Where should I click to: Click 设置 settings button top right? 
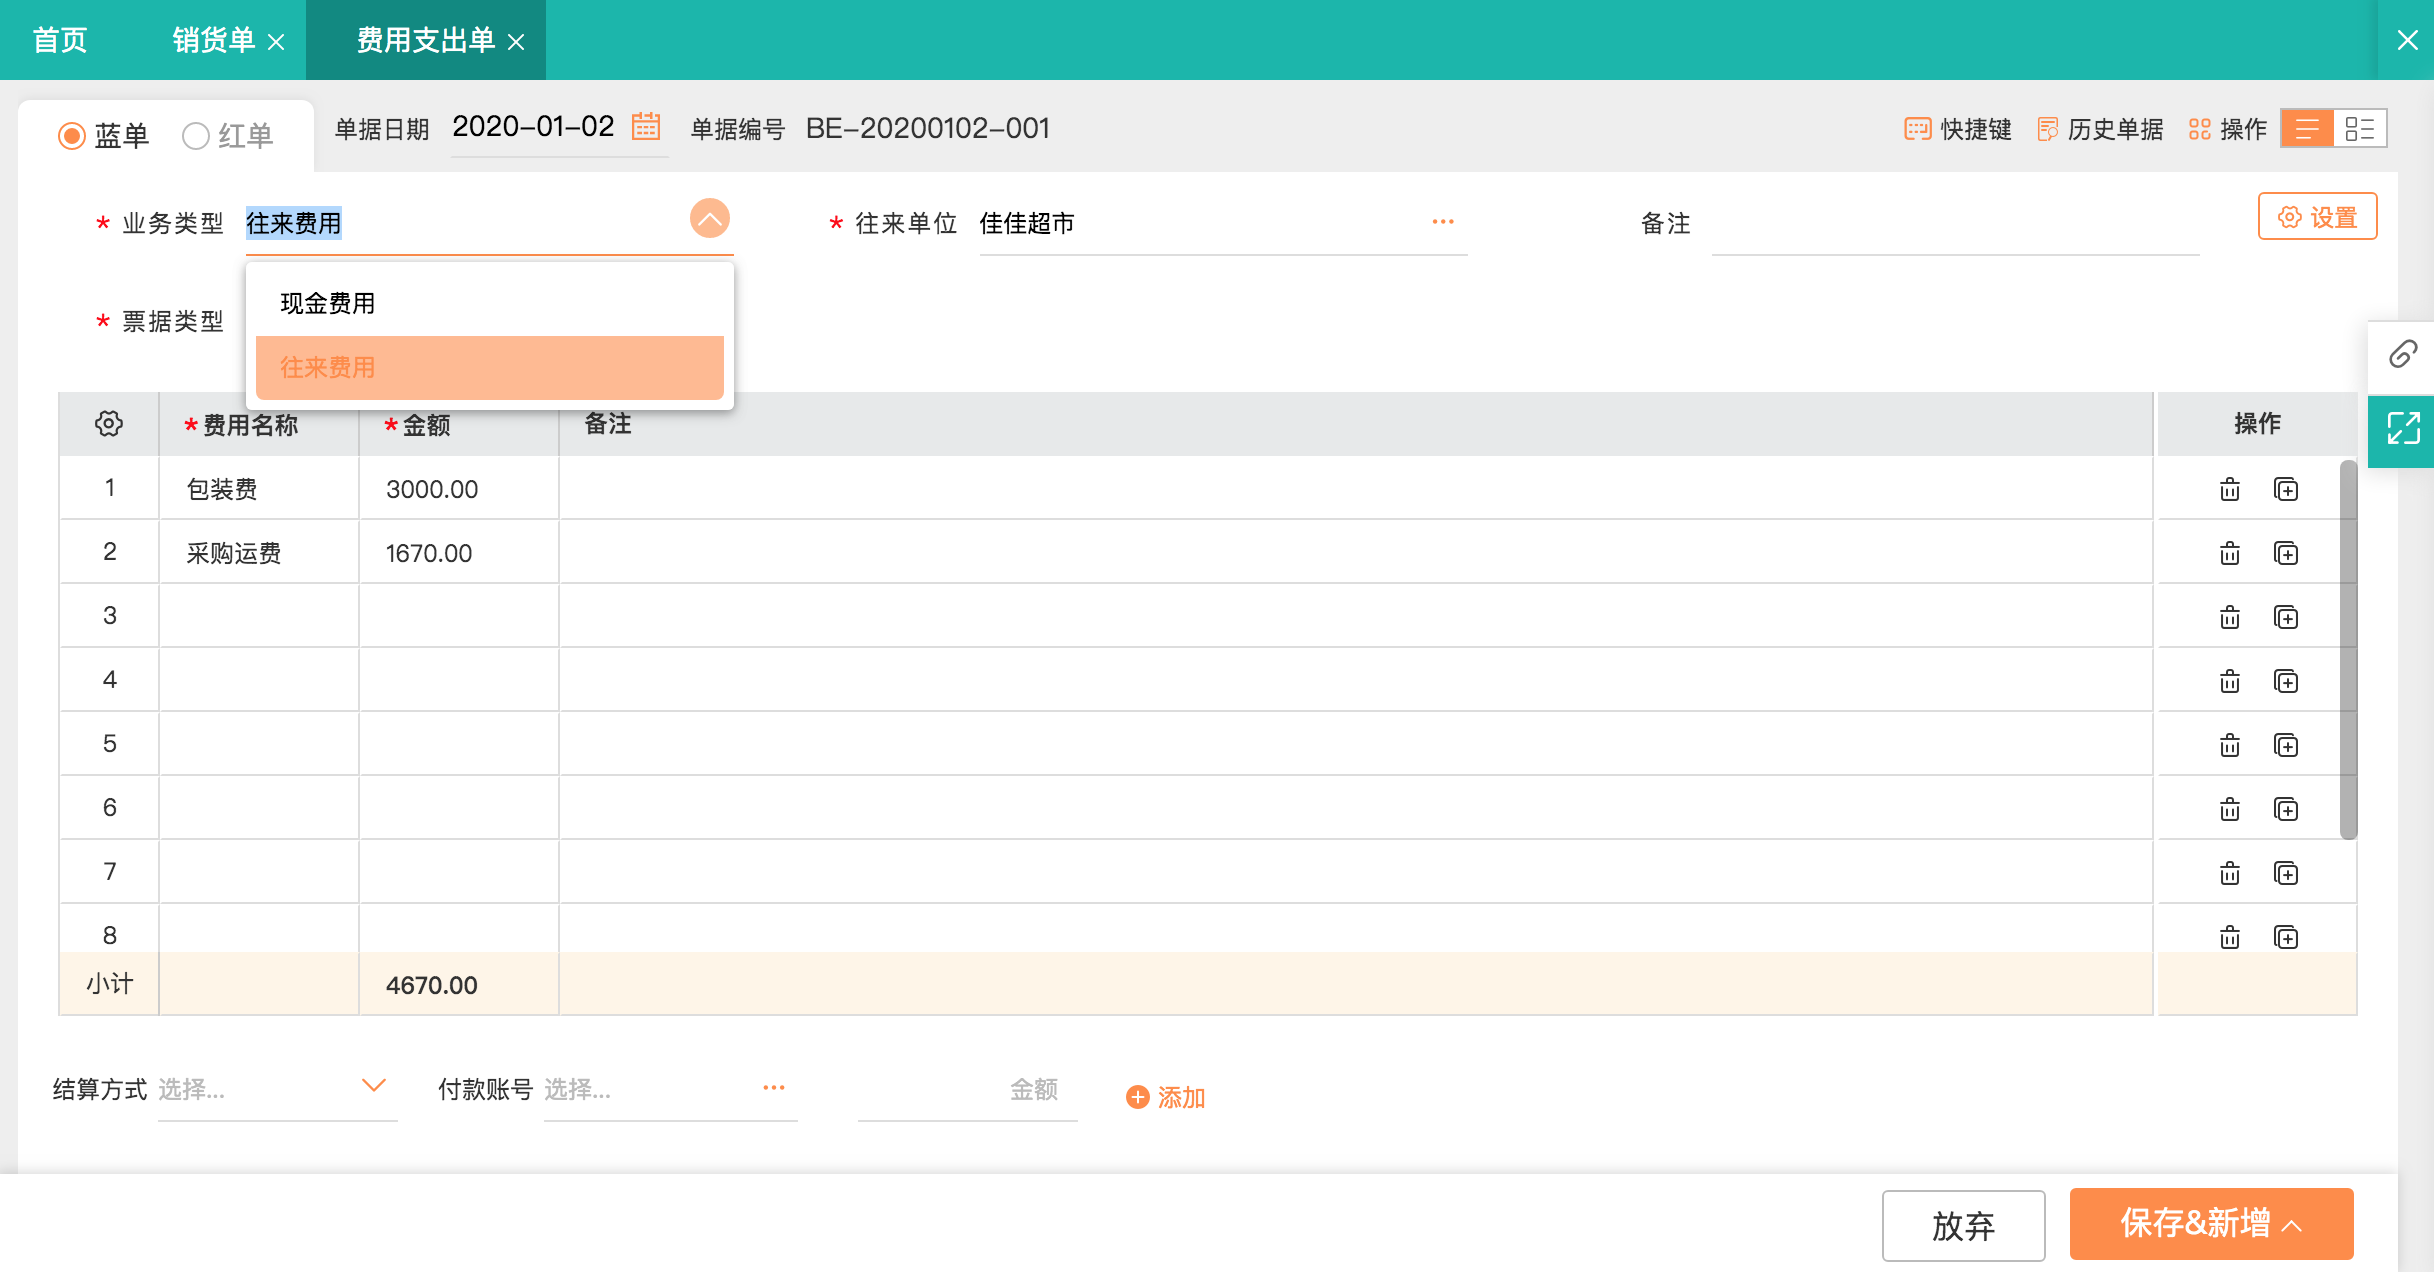[2318, 217]
